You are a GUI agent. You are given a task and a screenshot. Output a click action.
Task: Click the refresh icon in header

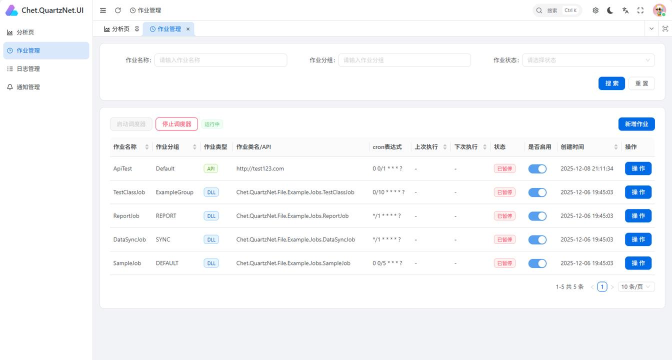click(118, 10)
